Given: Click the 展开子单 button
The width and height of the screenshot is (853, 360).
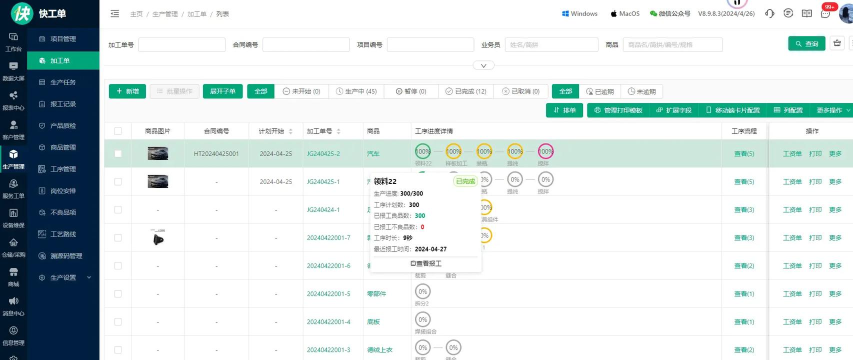Looking at the screenshot, I should point(222,91).
